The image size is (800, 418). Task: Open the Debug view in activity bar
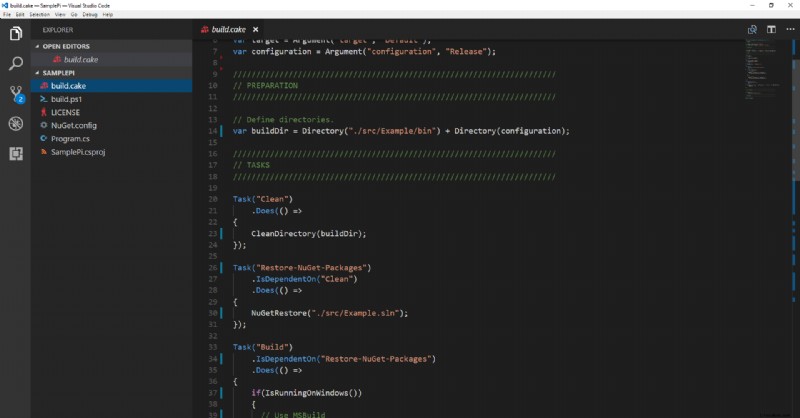tap(15, 124)
